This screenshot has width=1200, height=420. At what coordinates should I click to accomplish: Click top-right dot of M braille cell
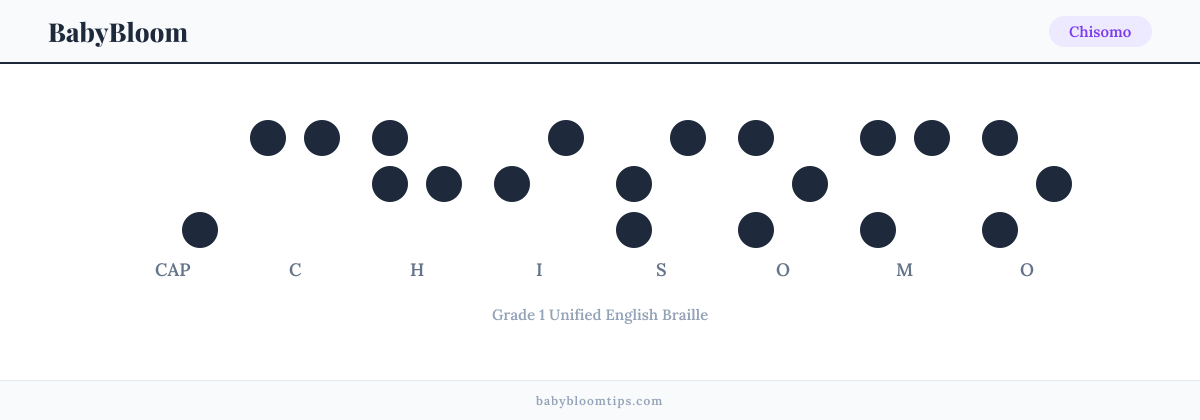coord(932,138)
